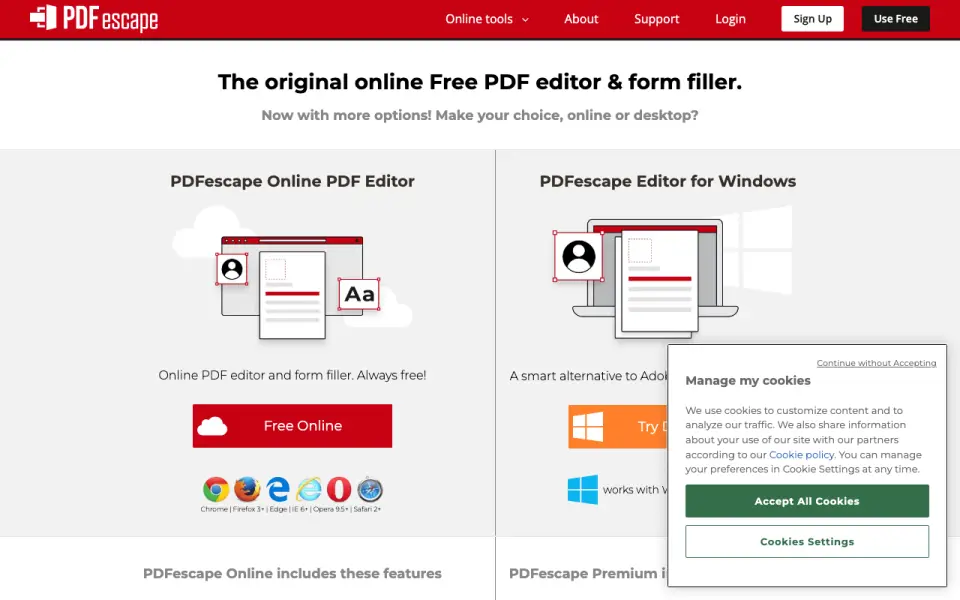Viewport: 960px width, 600px height.
Task: Click the user avatar icon in the Windows illustration
Action: (x=579, y=256)
